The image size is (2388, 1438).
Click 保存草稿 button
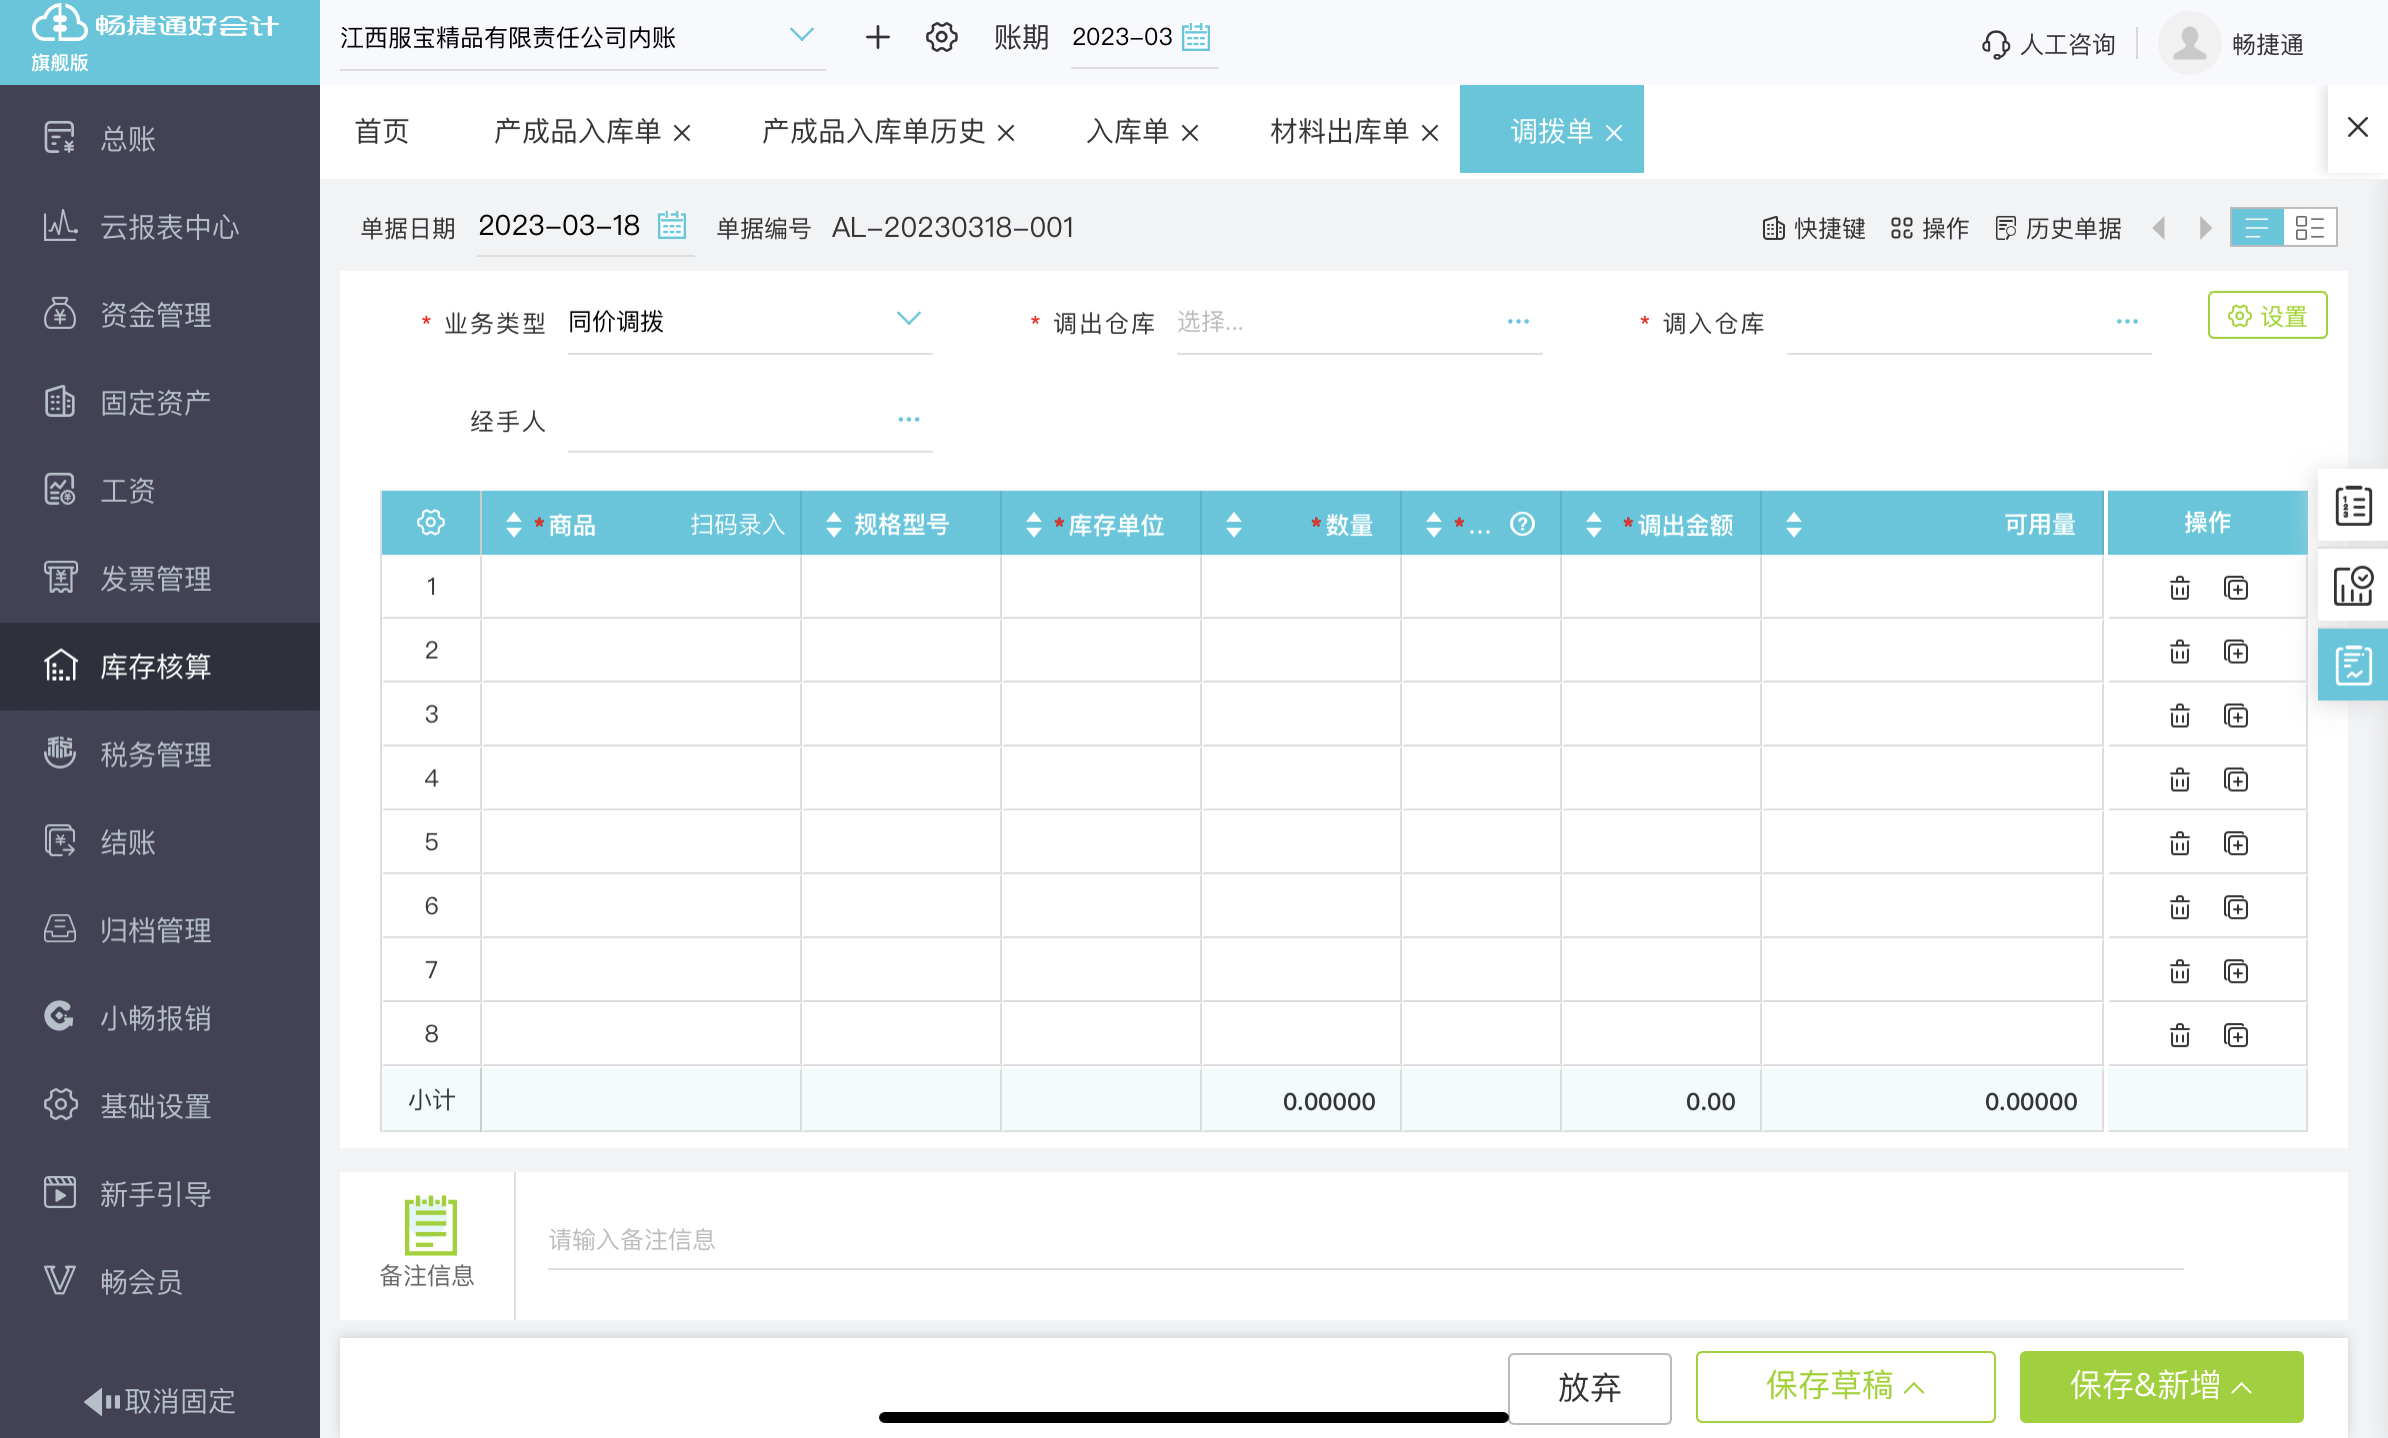coord(1847,1385)
